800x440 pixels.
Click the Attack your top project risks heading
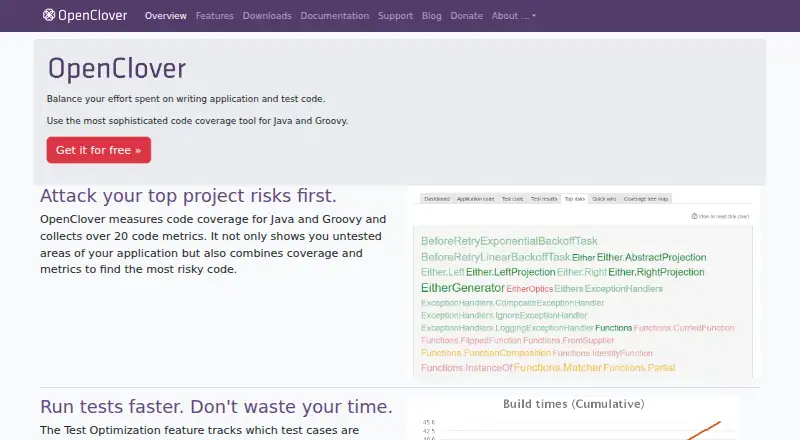pos(188,195)
